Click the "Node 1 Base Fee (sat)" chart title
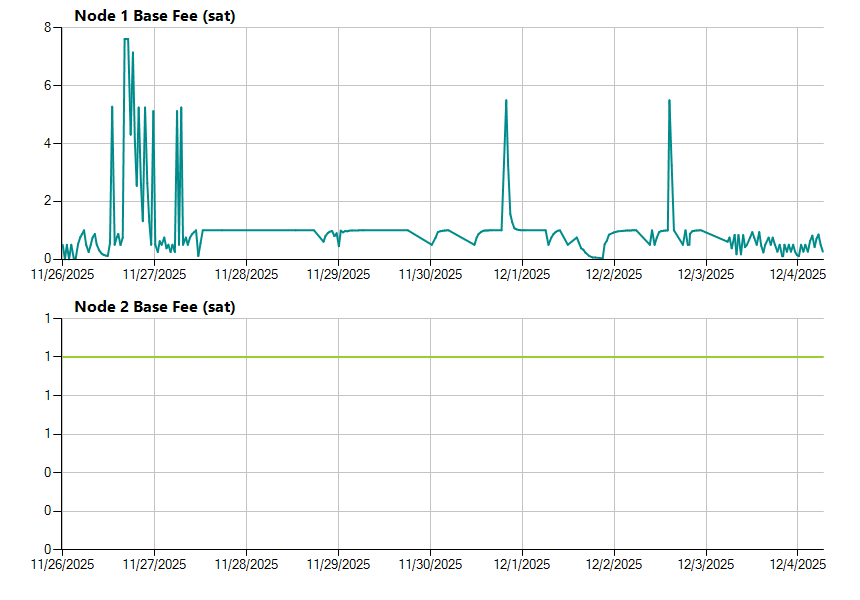The image size is (860, 600). 154,16
